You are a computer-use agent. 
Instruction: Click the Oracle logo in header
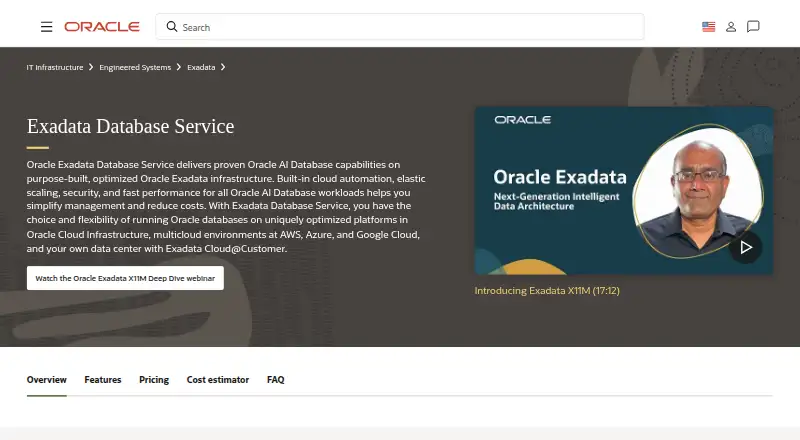pyautogui.click(x=102, y=27)
